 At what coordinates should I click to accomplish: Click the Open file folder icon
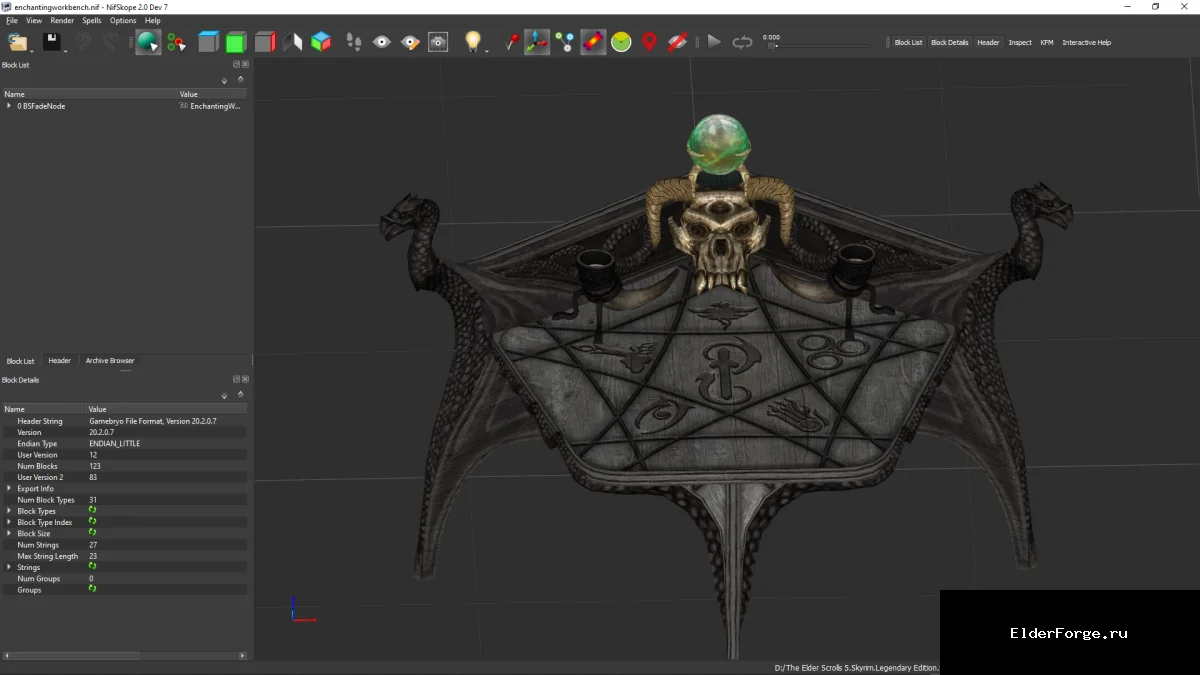(17, 42)
